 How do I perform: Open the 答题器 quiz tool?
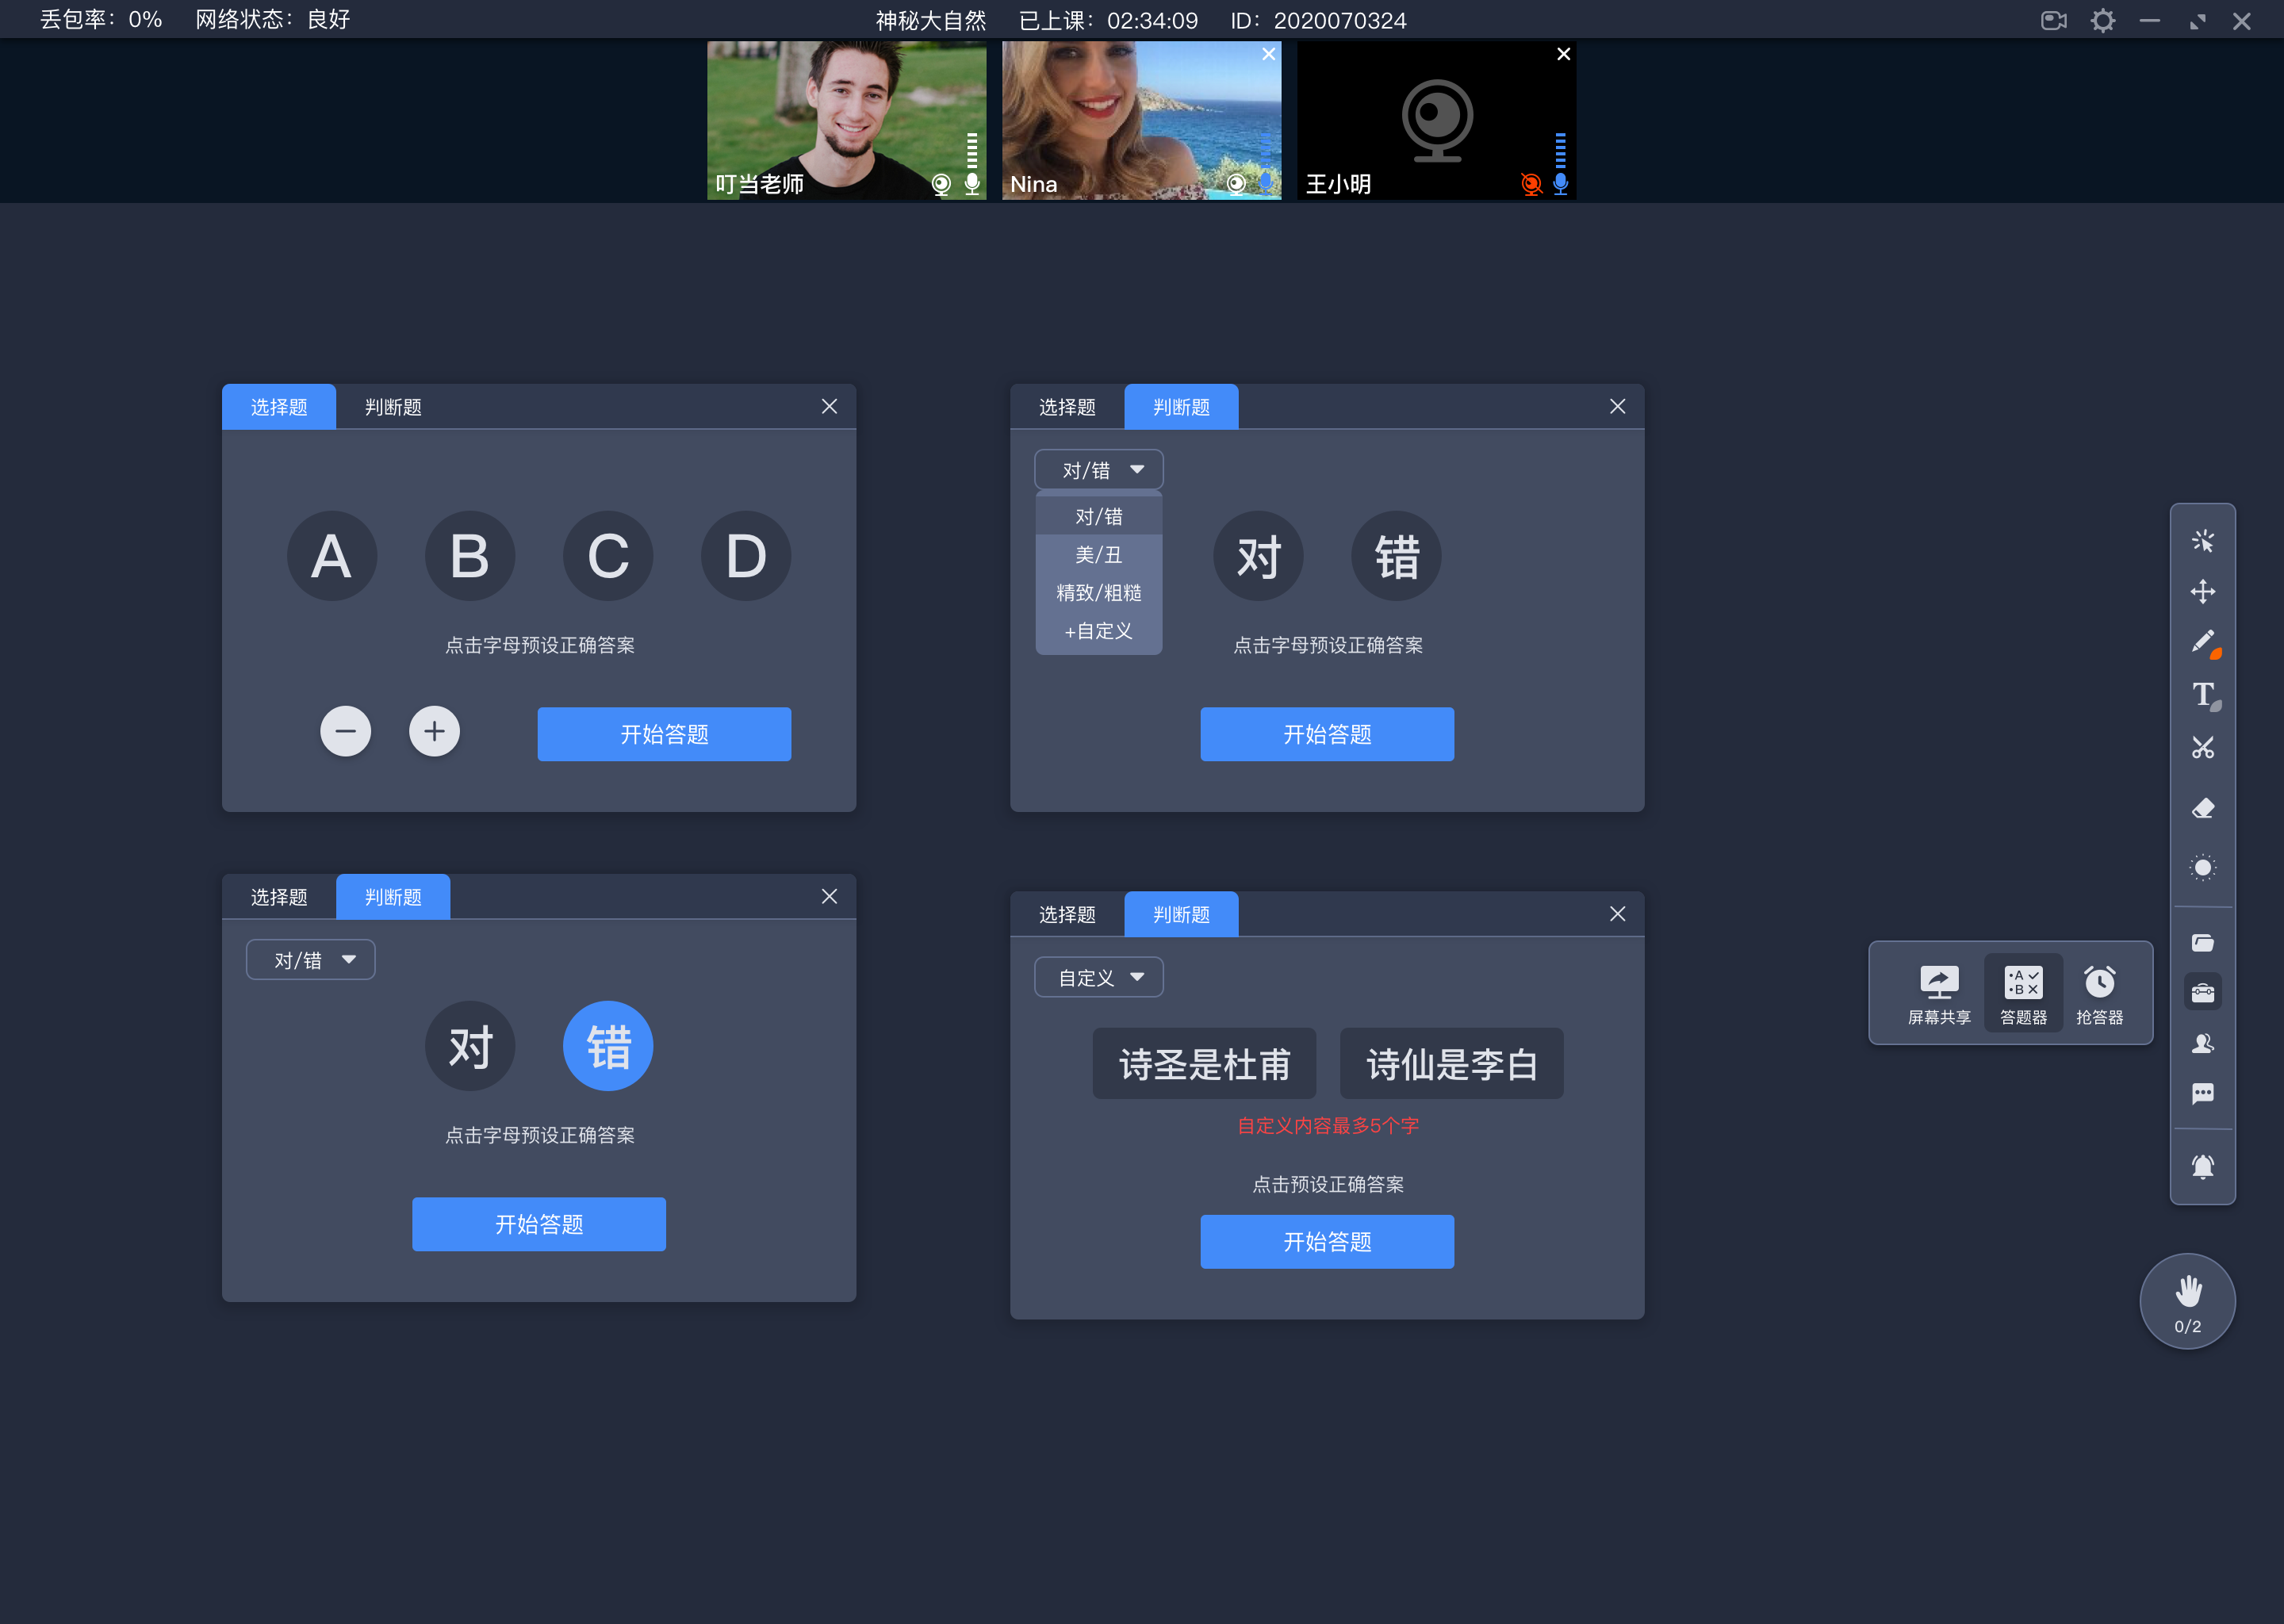(2021, 990)
